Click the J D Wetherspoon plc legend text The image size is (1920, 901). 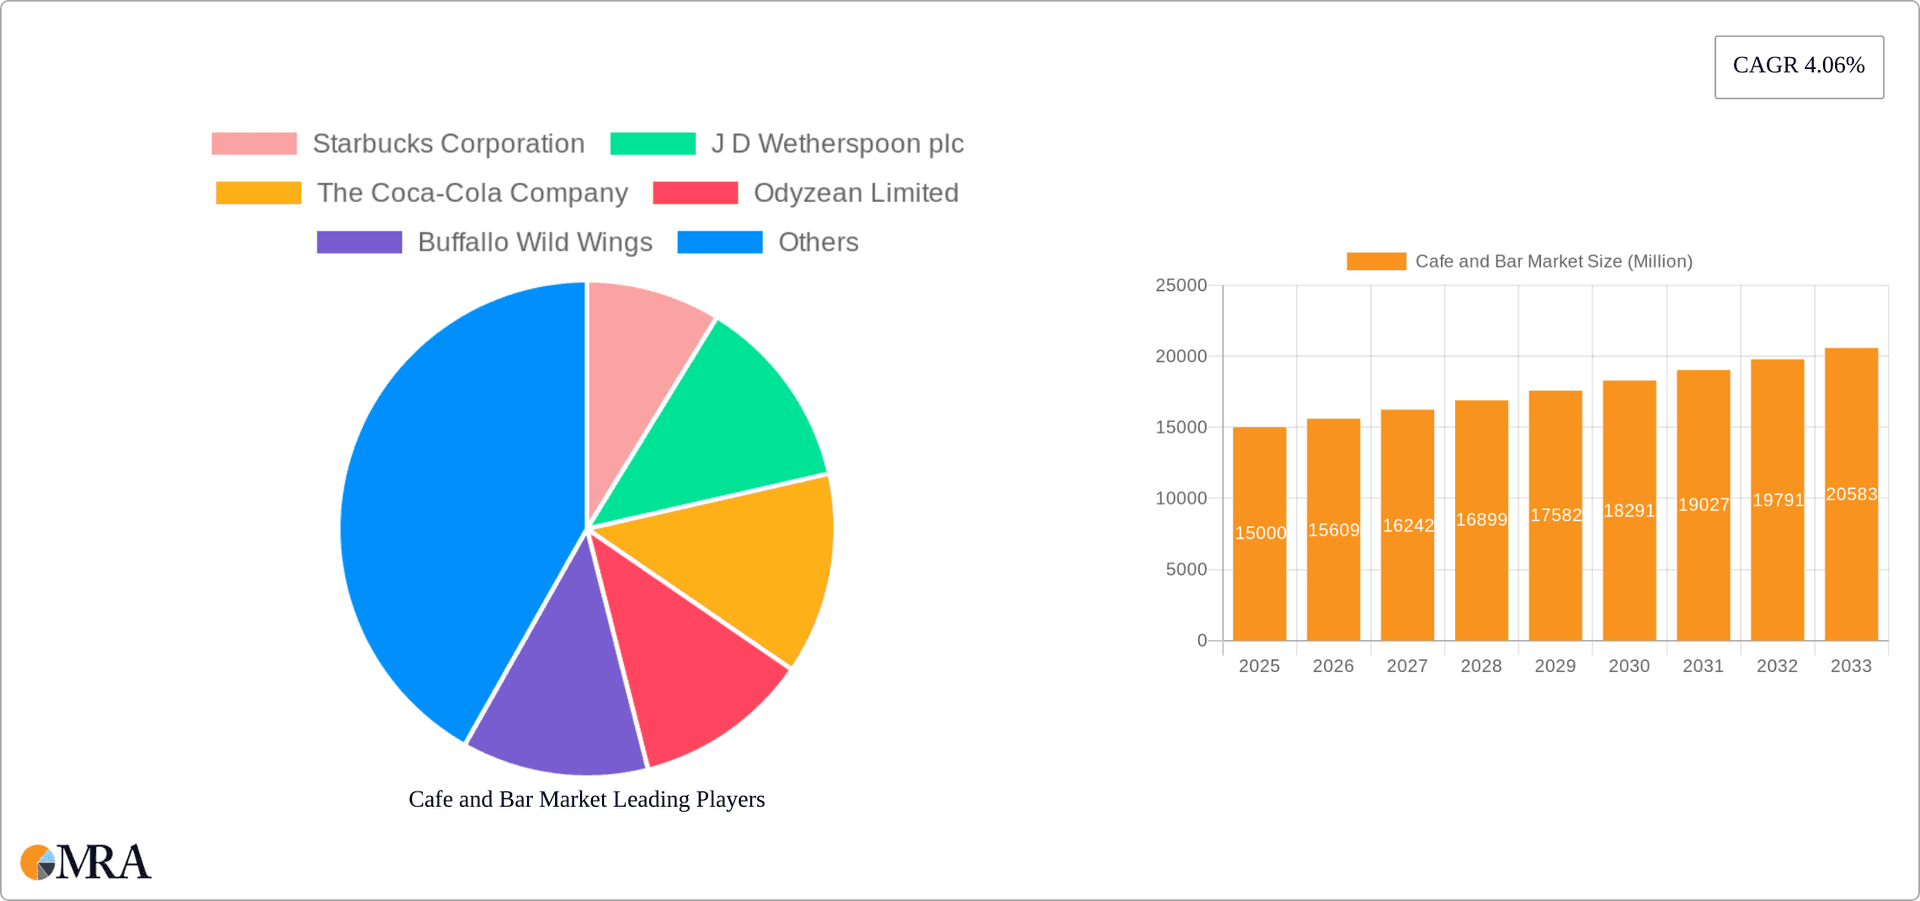coord(838,143)
